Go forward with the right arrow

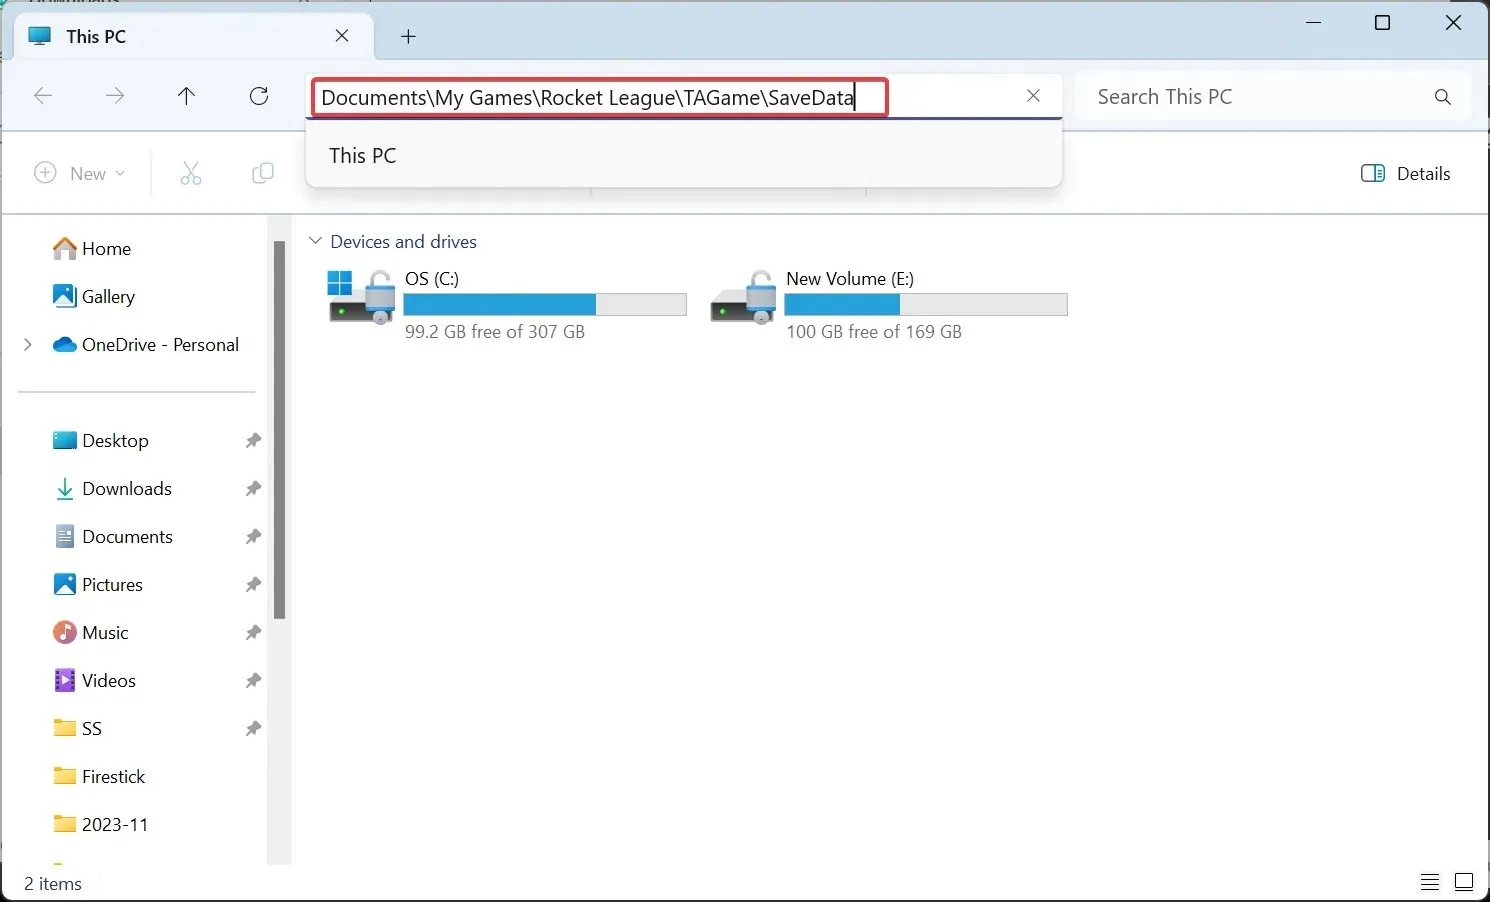pos(115,96)
